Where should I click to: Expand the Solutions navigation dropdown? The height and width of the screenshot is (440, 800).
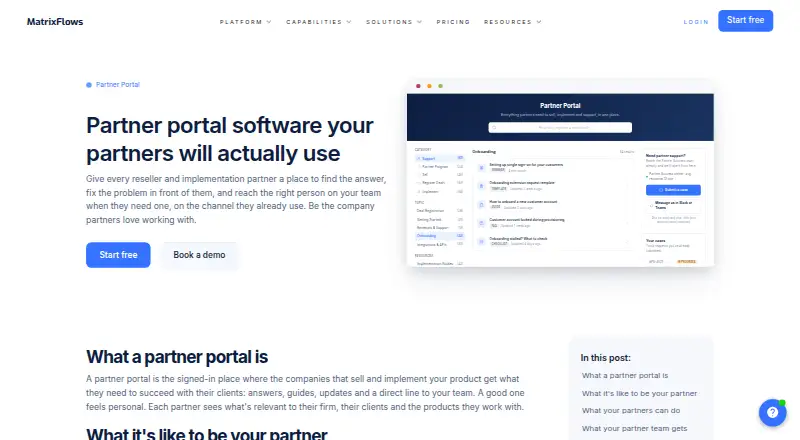coord(394,22)
